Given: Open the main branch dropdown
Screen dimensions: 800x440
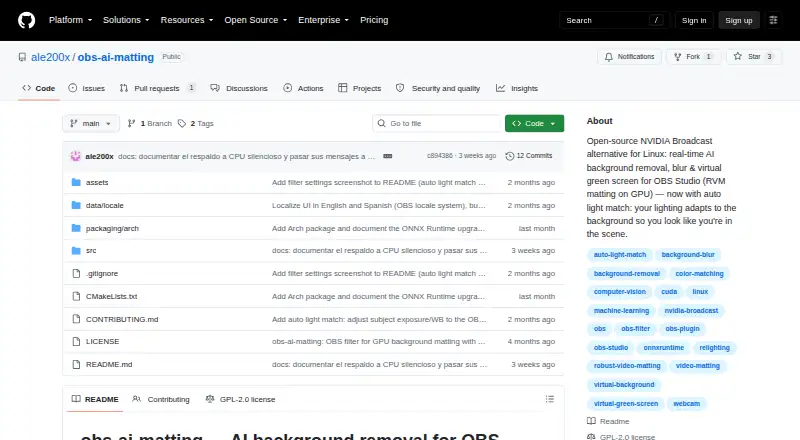Looking at the screenshot, I should 91,124.
